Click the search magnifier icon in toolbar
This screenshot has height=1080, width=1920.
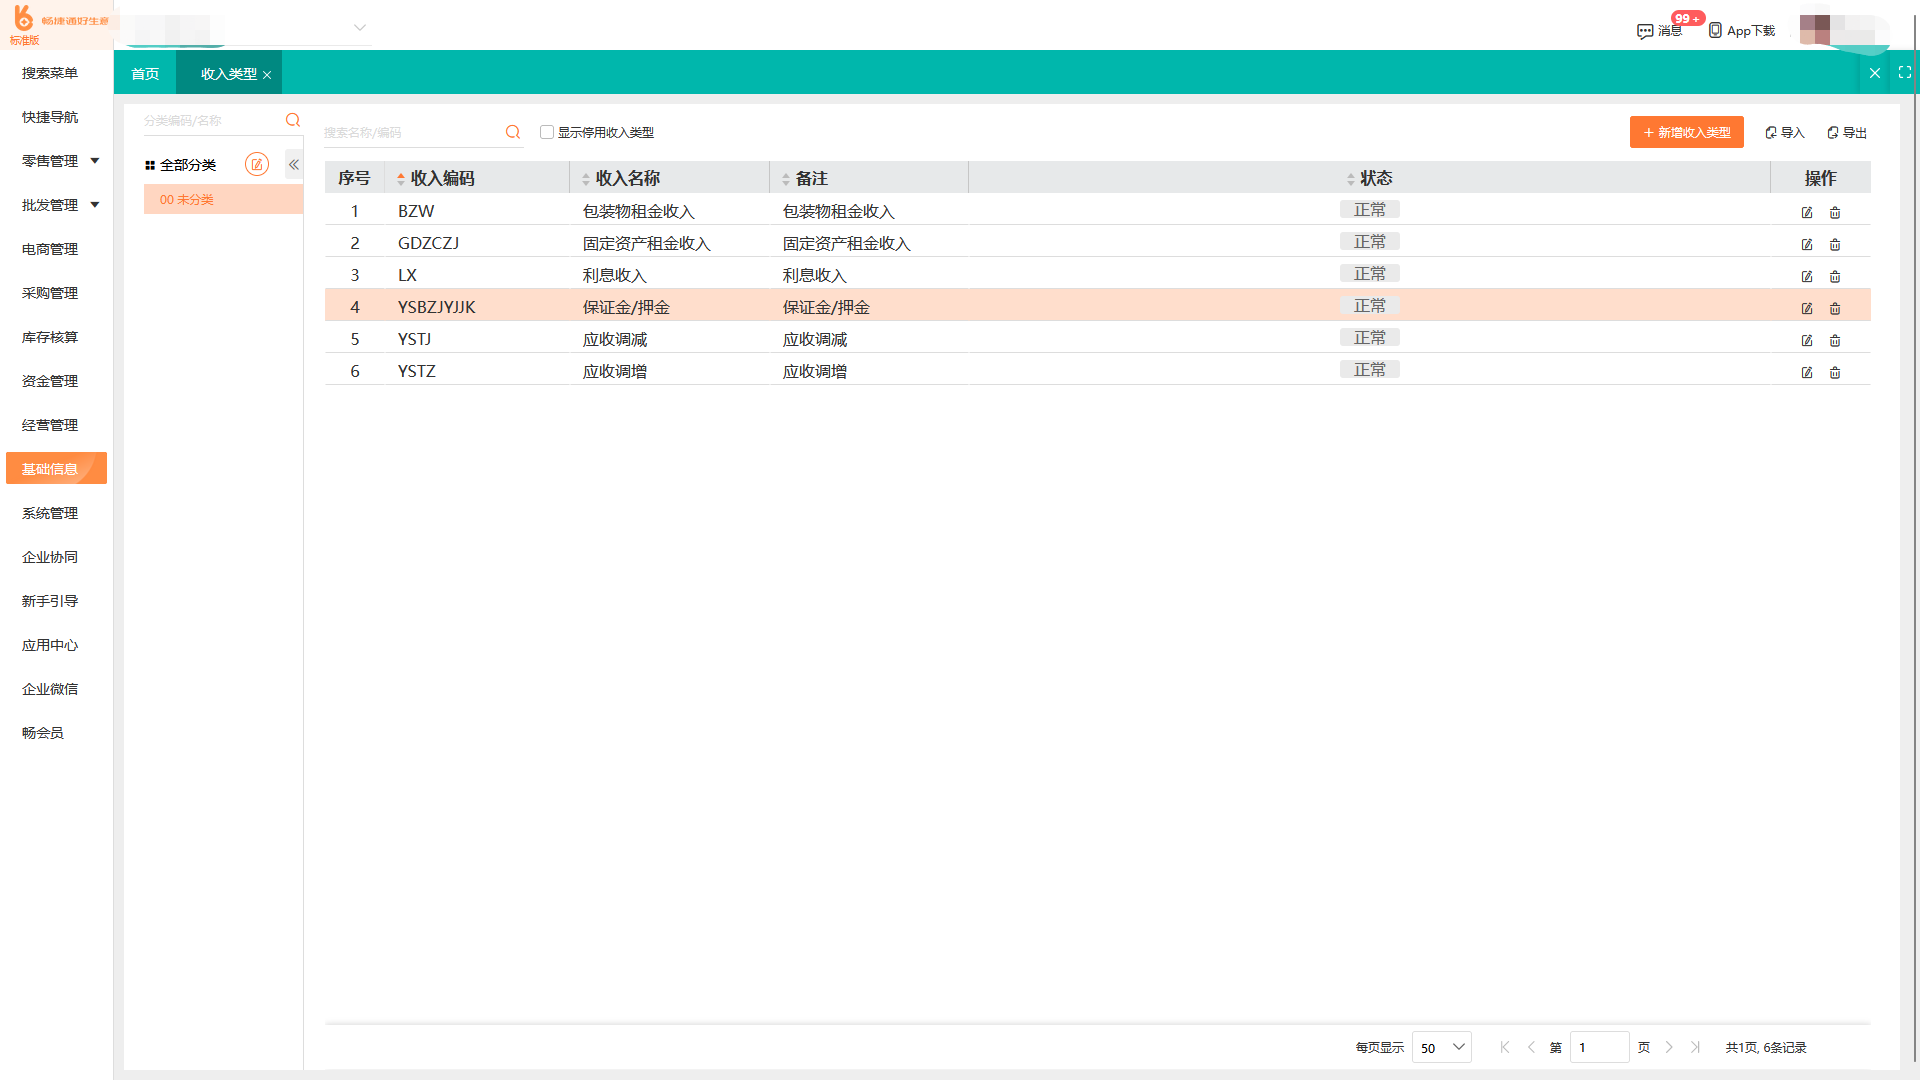[x=514, y=132]
